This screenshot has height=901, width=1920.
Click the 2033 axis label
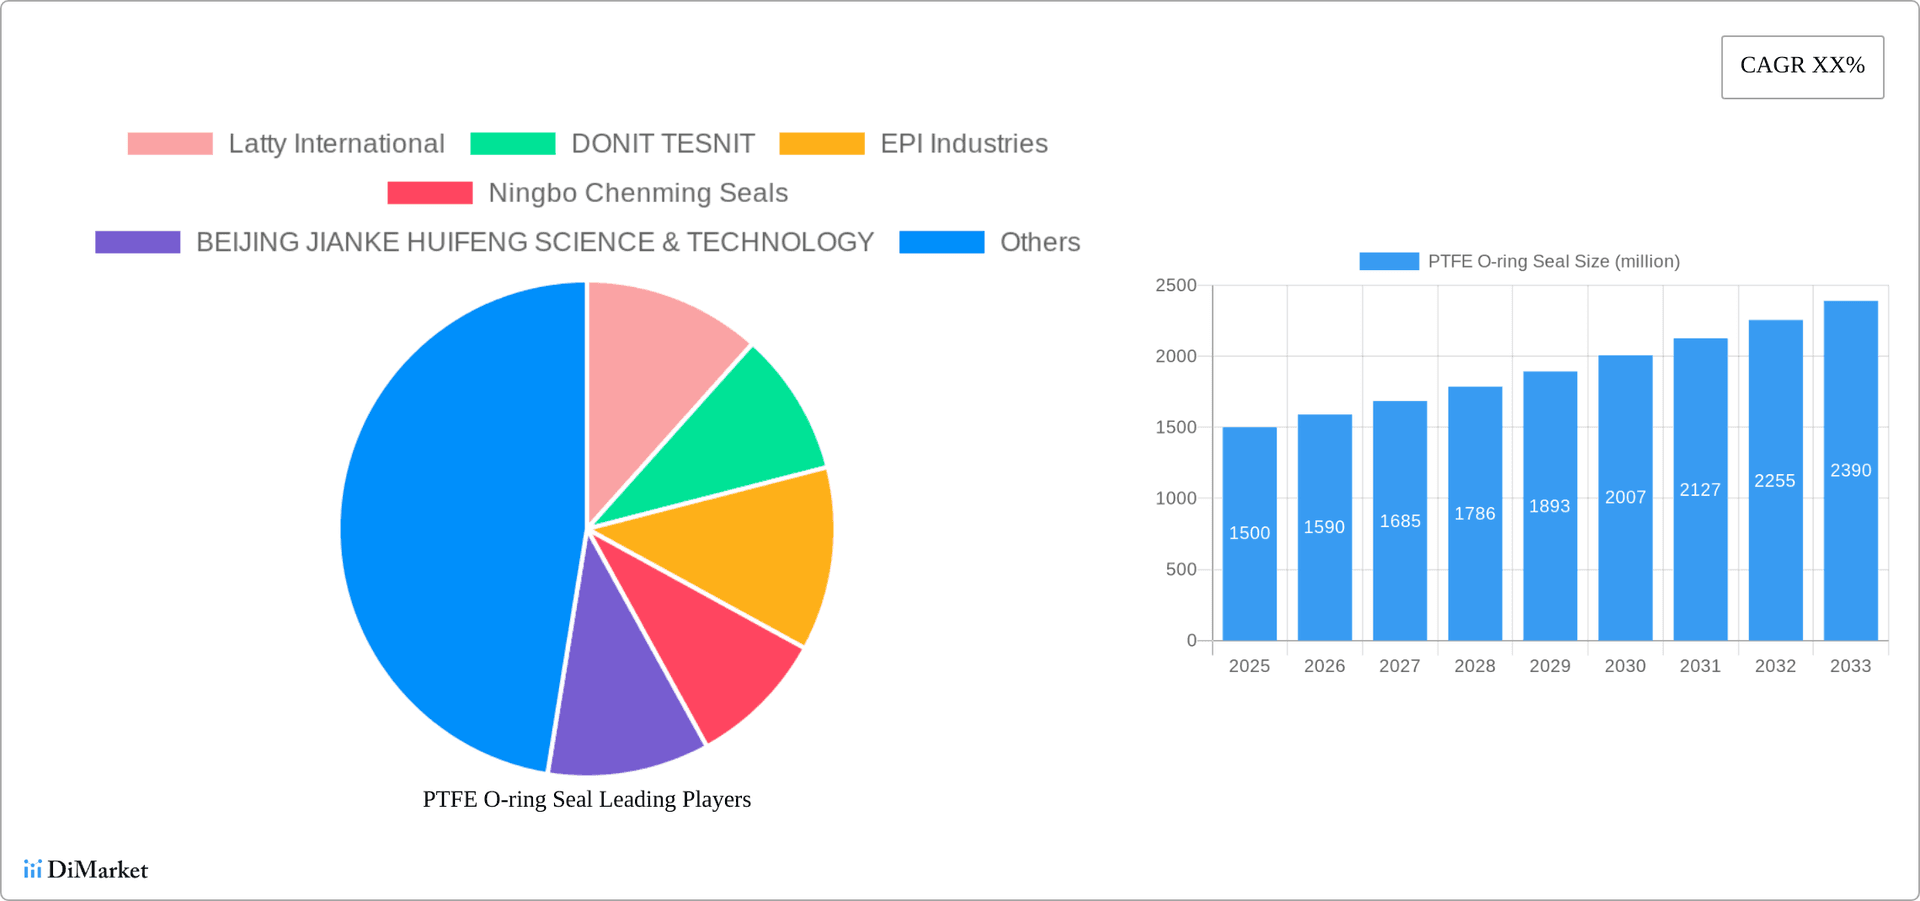[1851, 665]
